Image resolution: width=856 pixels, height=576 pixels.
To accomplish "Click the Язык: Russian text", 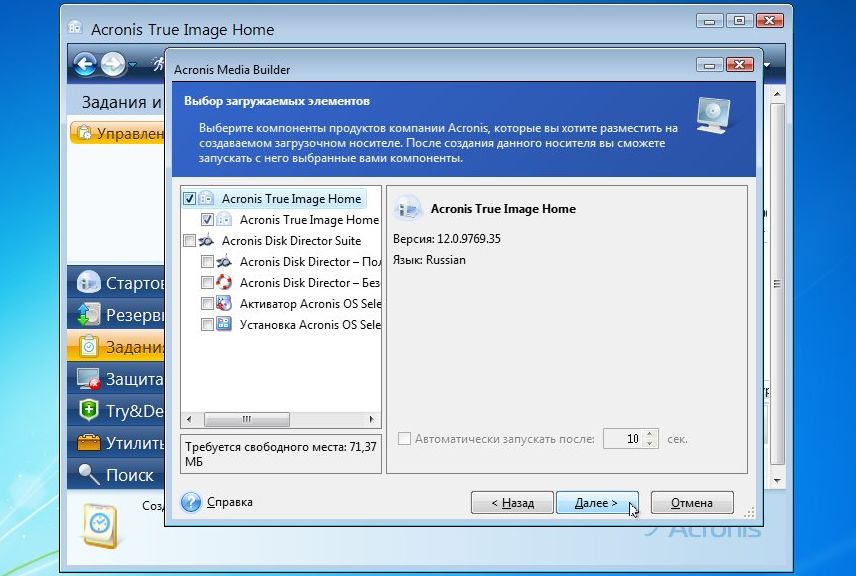I will [x=429, y=260].
